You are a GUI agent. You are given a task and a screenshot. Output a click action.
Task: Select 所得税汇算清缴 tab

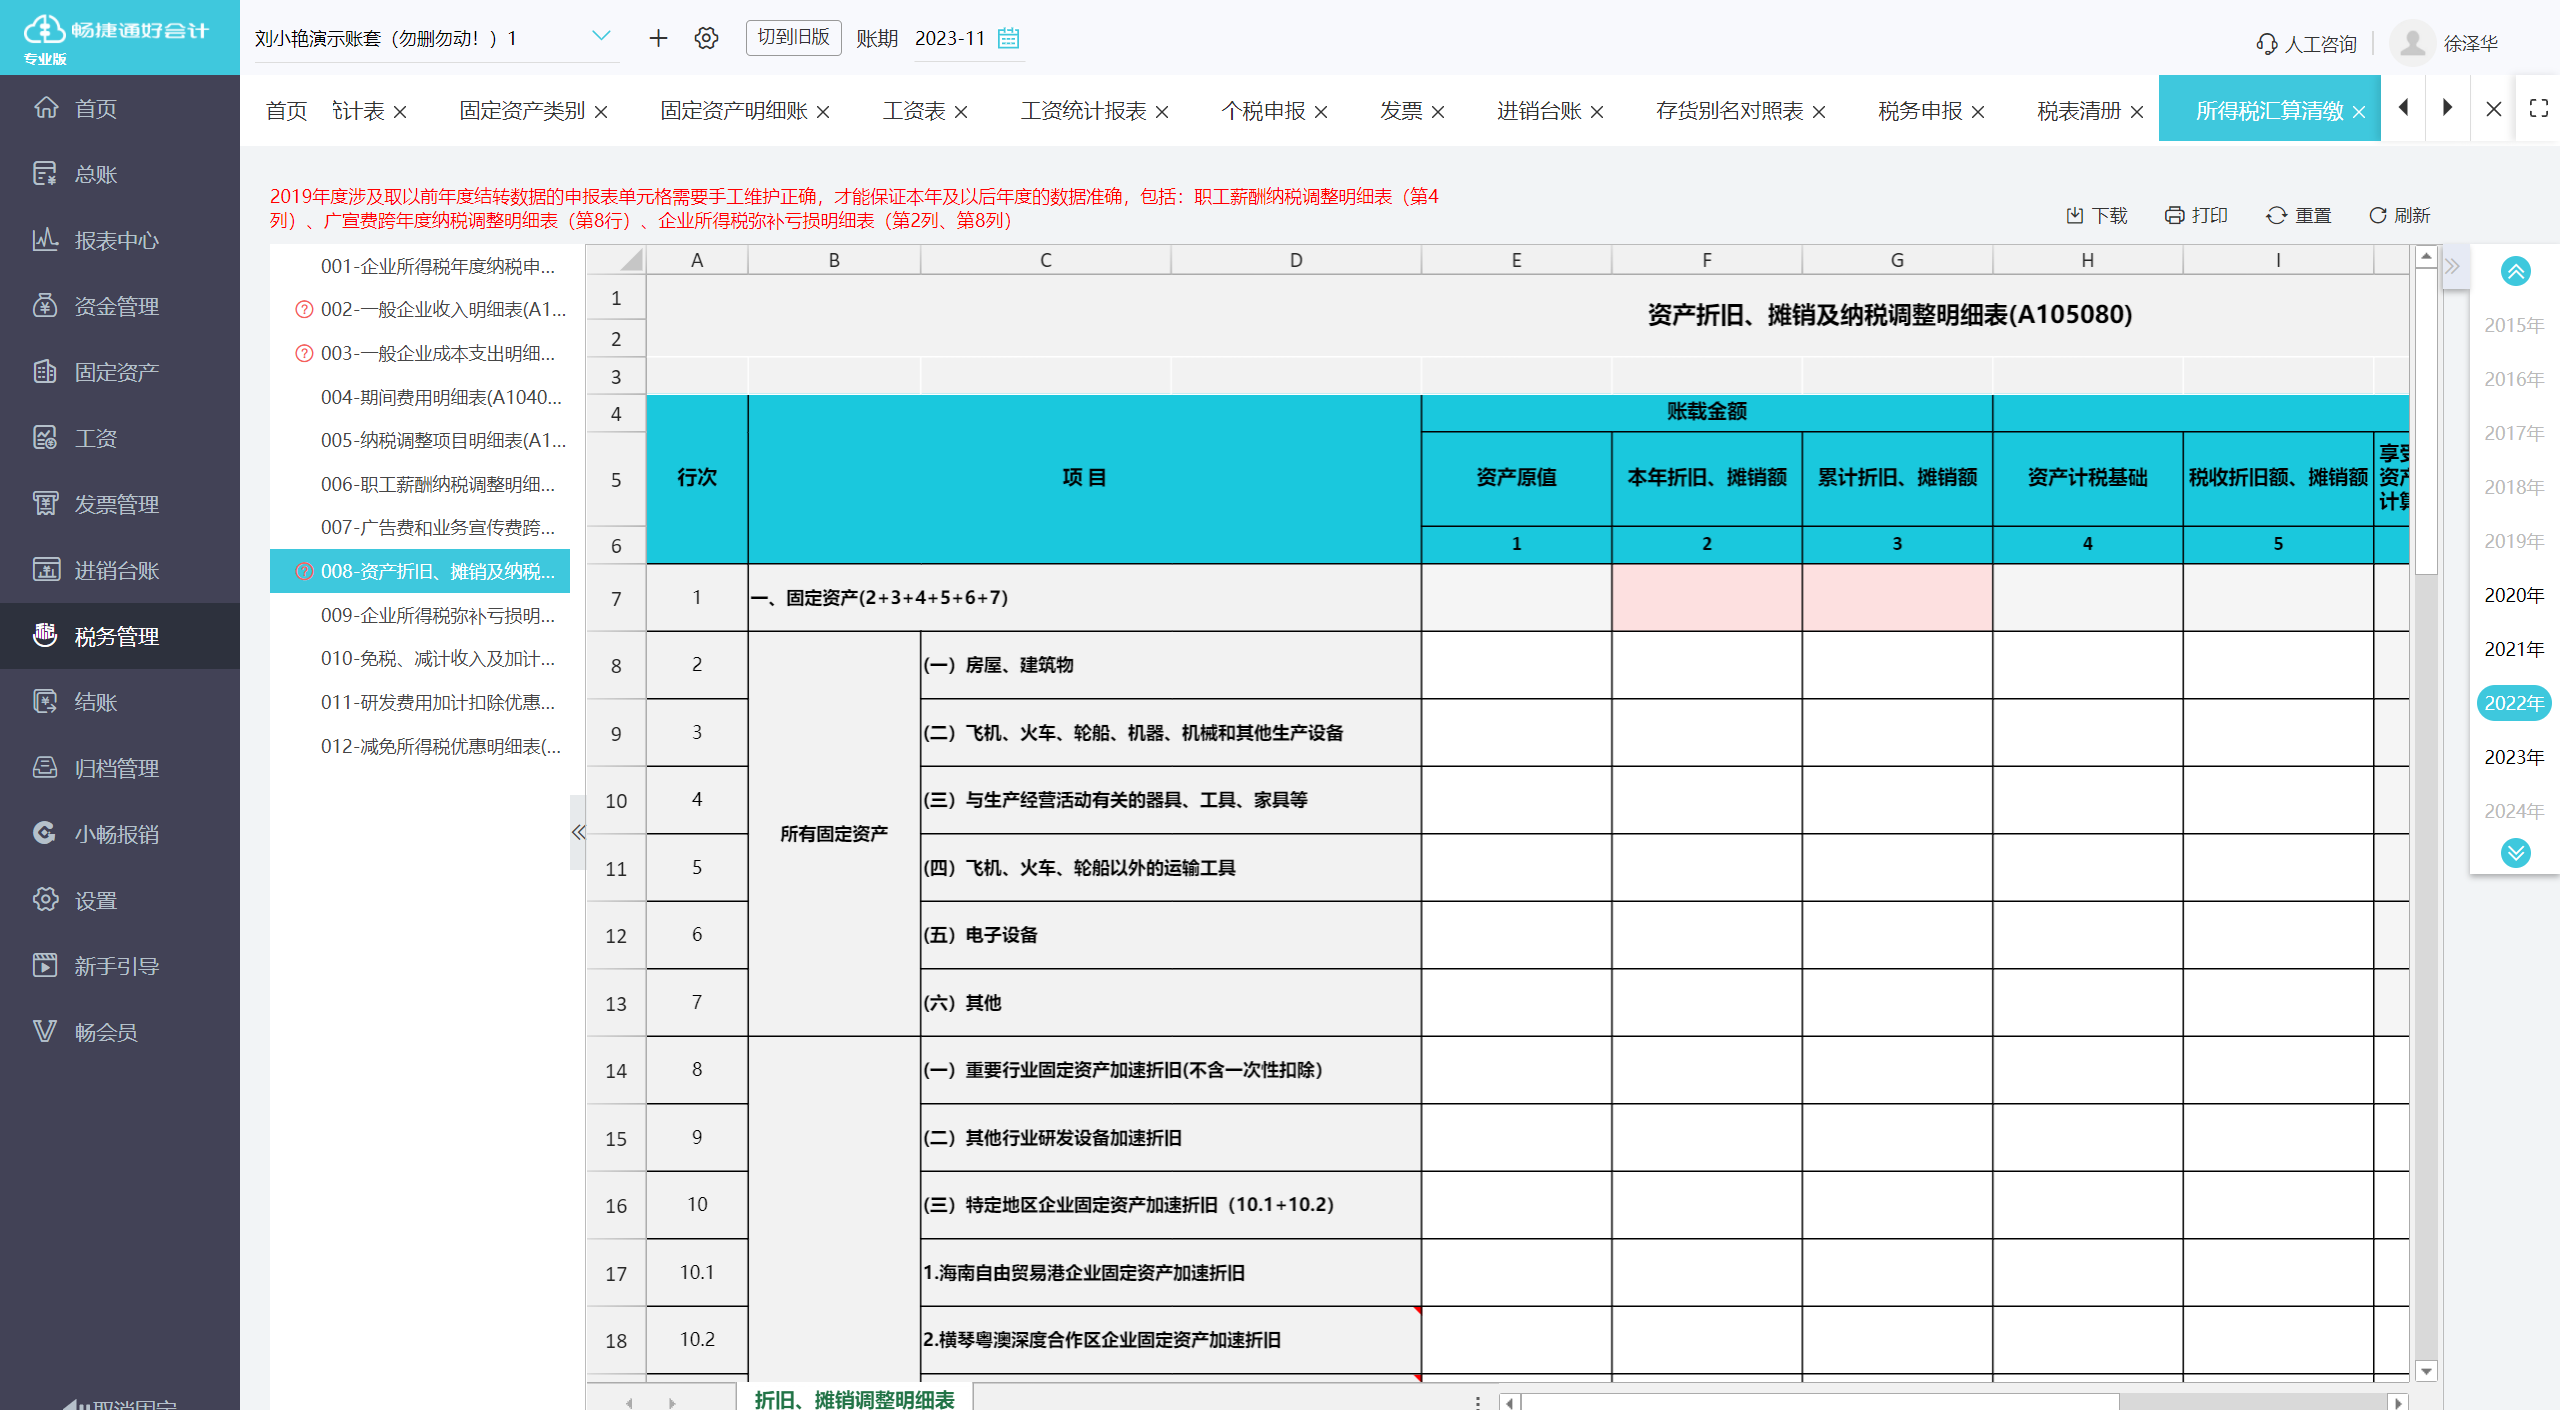[x=2265, y=109]
